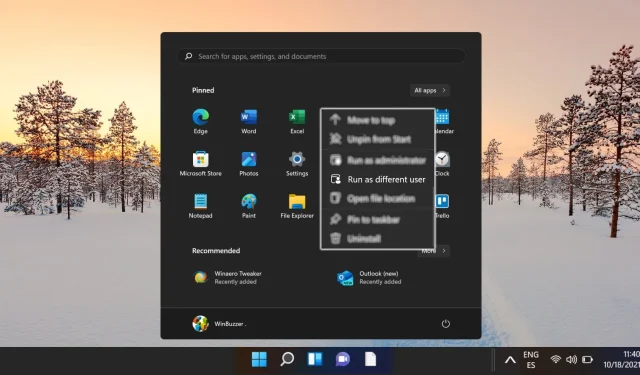Screen dimensions: 640x375
Task: Open File Explorer from pinned apps
Action: (297, 206)
